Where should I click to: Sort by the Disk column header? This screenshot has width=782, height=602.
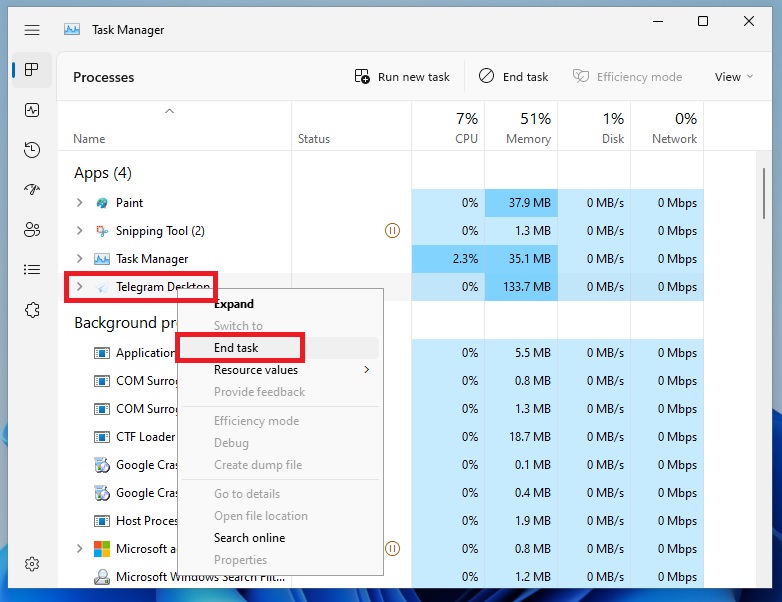(x=594, y=126)
